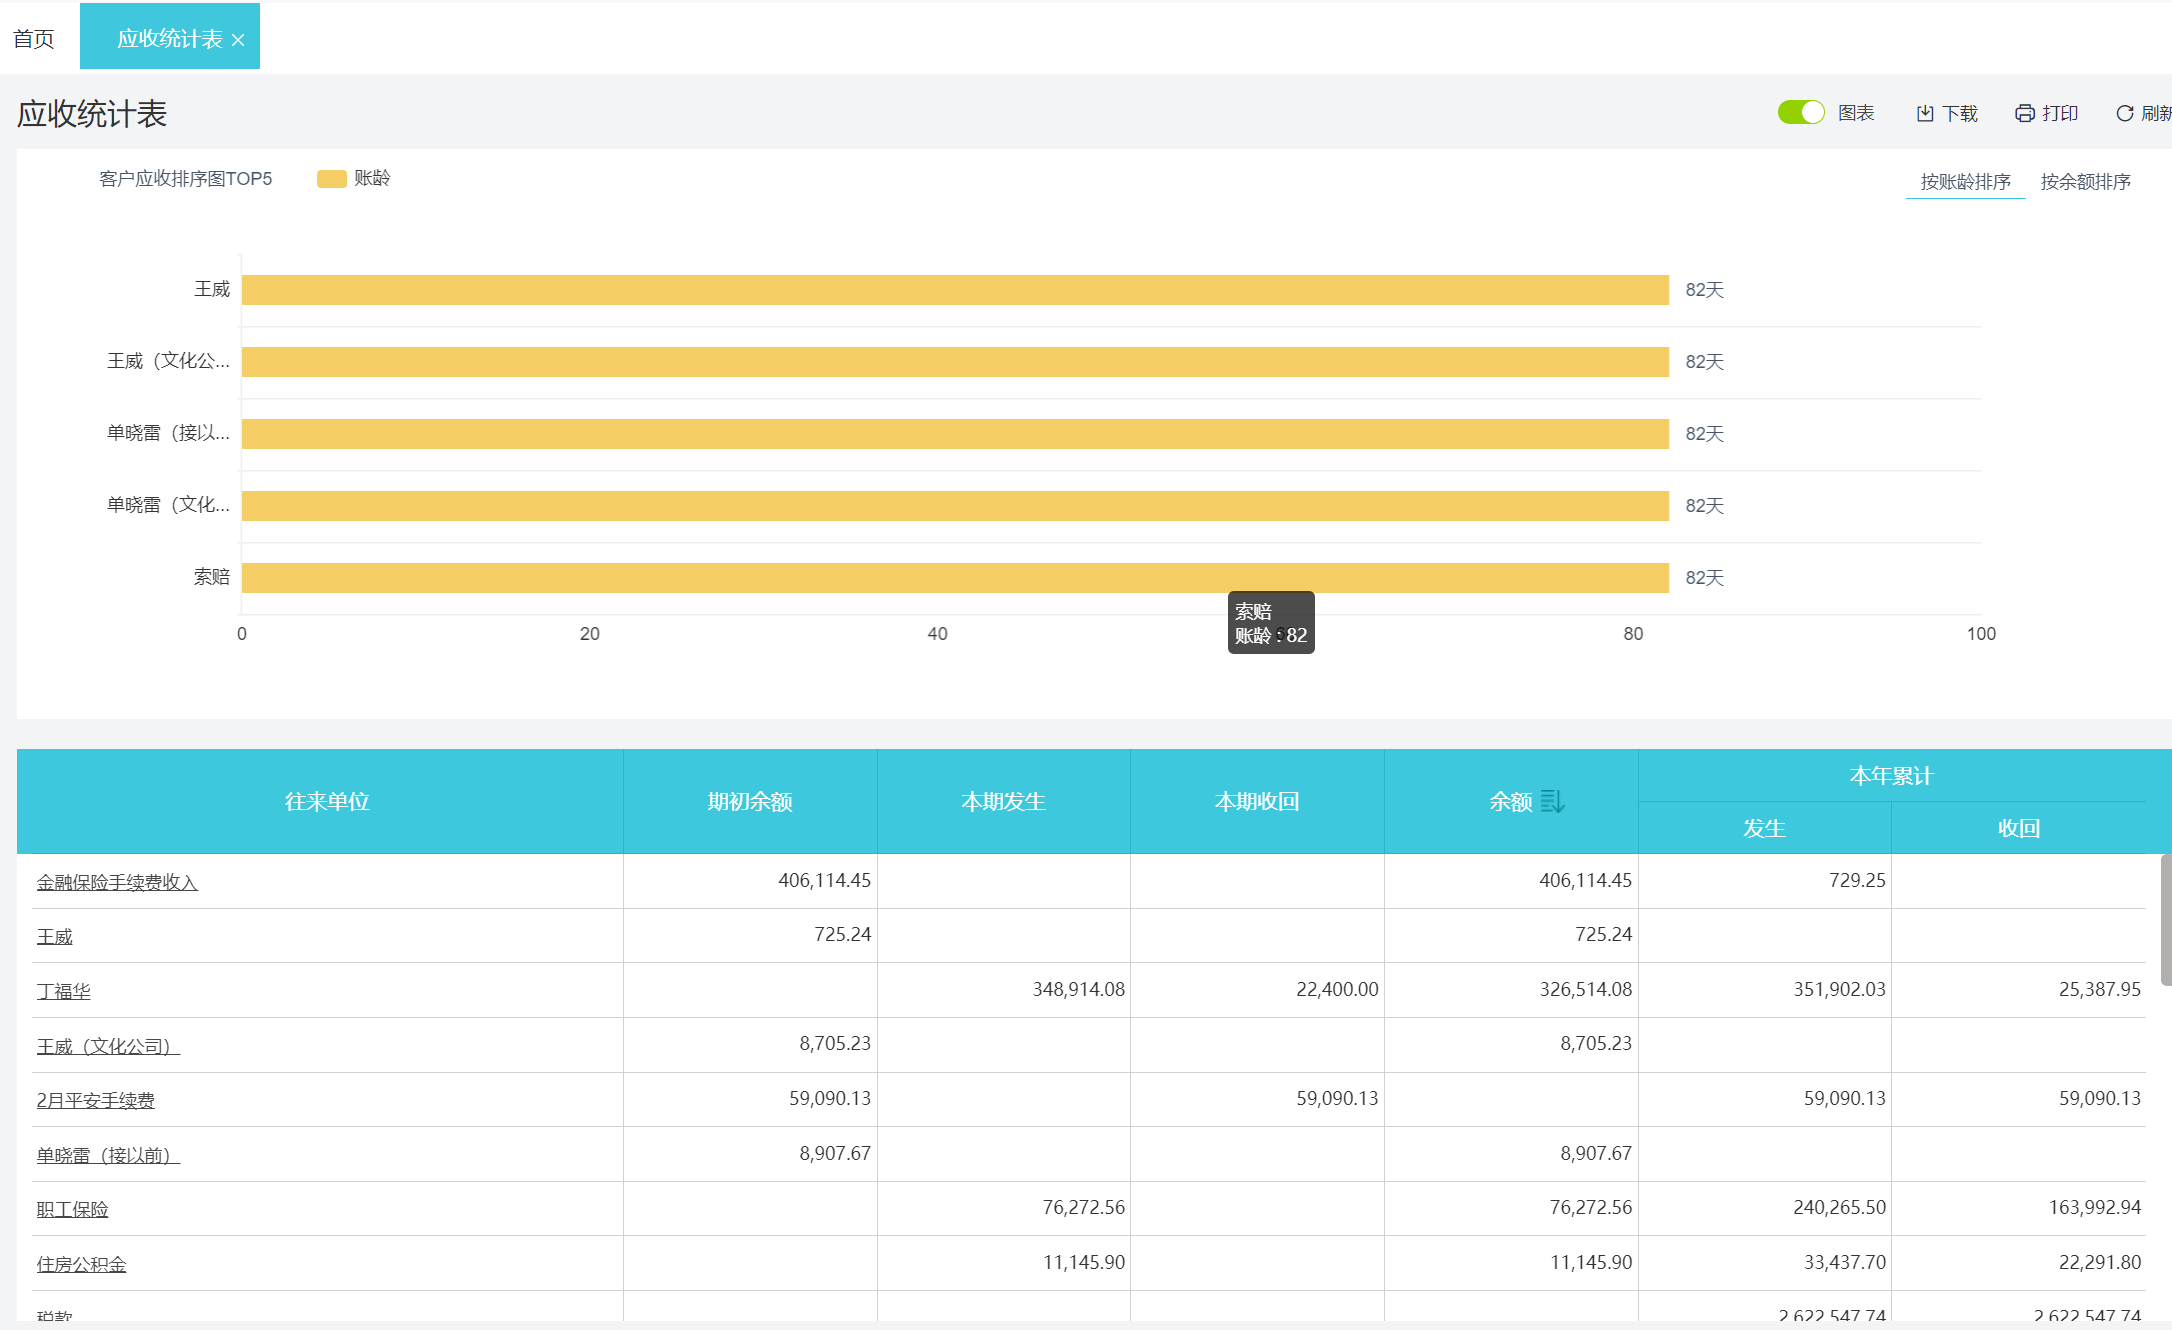Click on 金融保险手续费收入 row link
The height and width of the screenshot is (1330, 2172).
(x=119, y=880)
